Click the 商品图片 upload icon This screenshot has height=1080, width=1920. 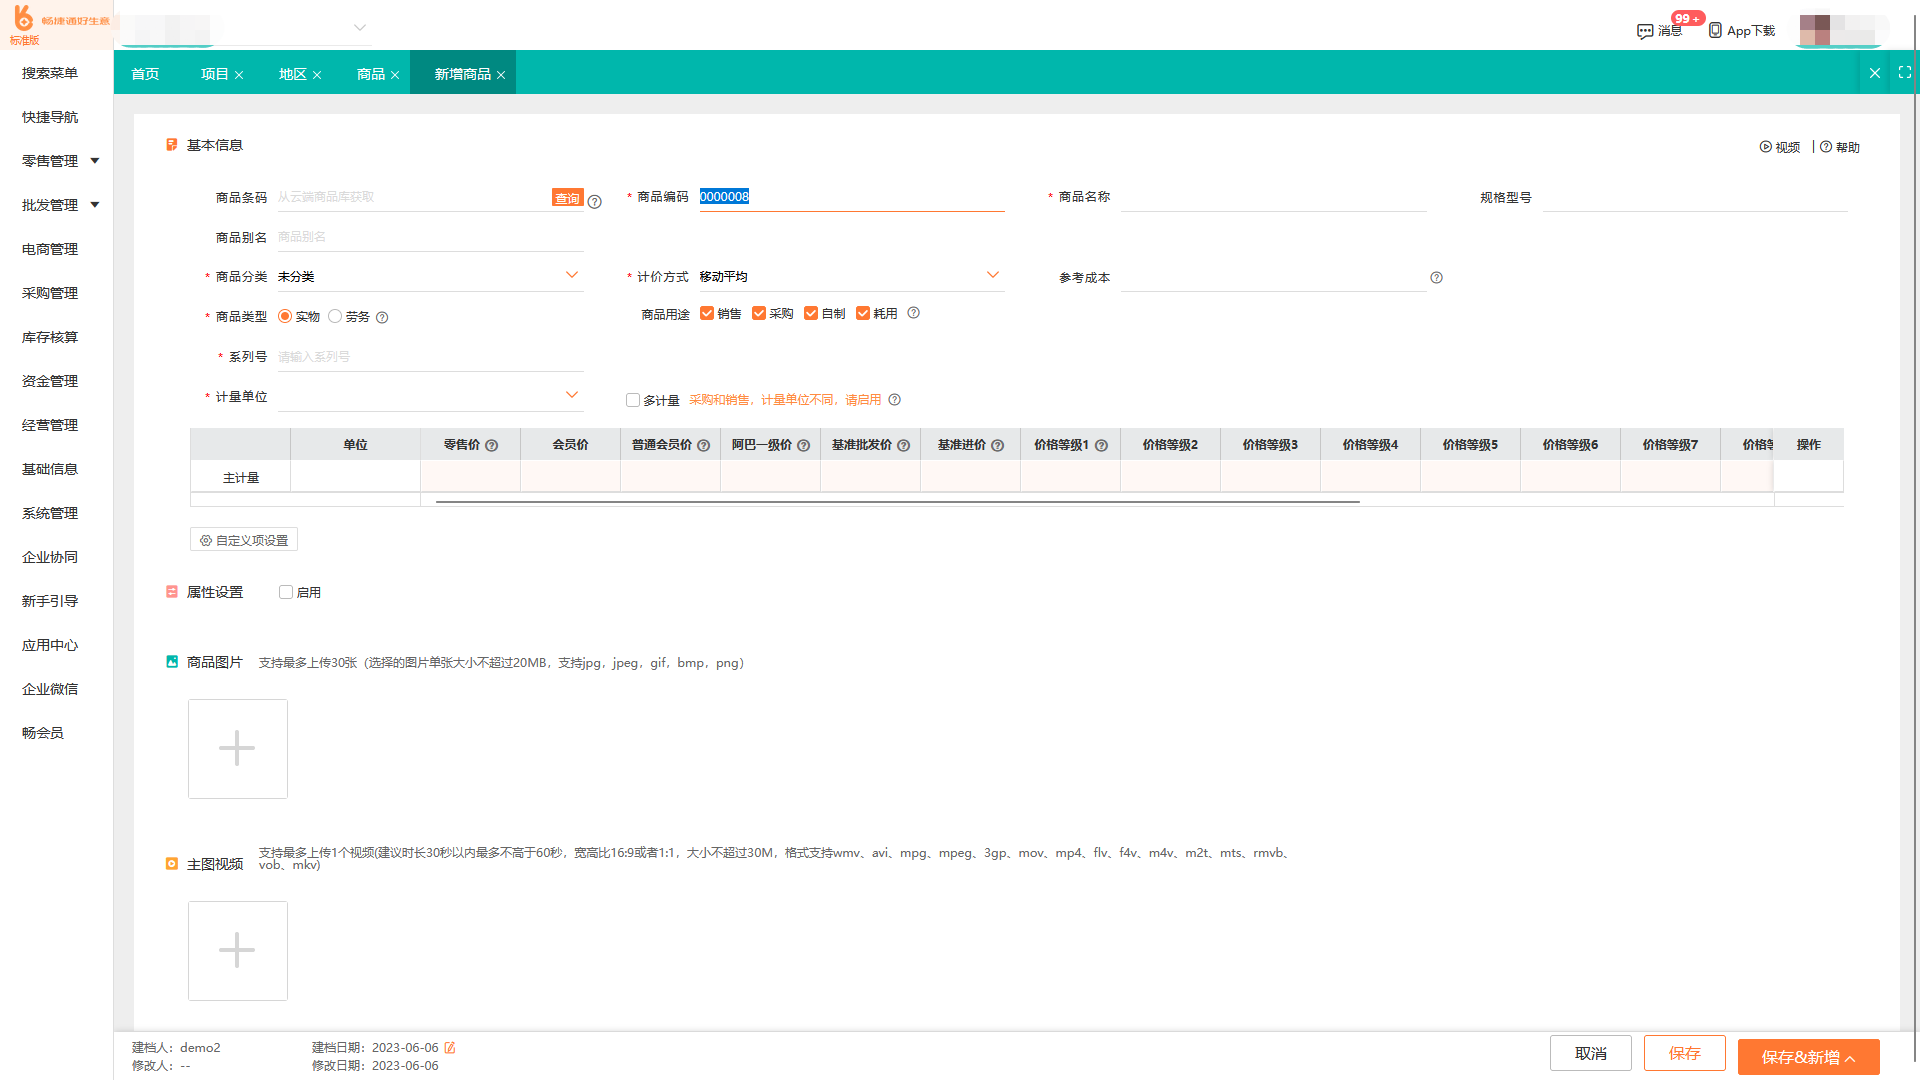(239, 746)
